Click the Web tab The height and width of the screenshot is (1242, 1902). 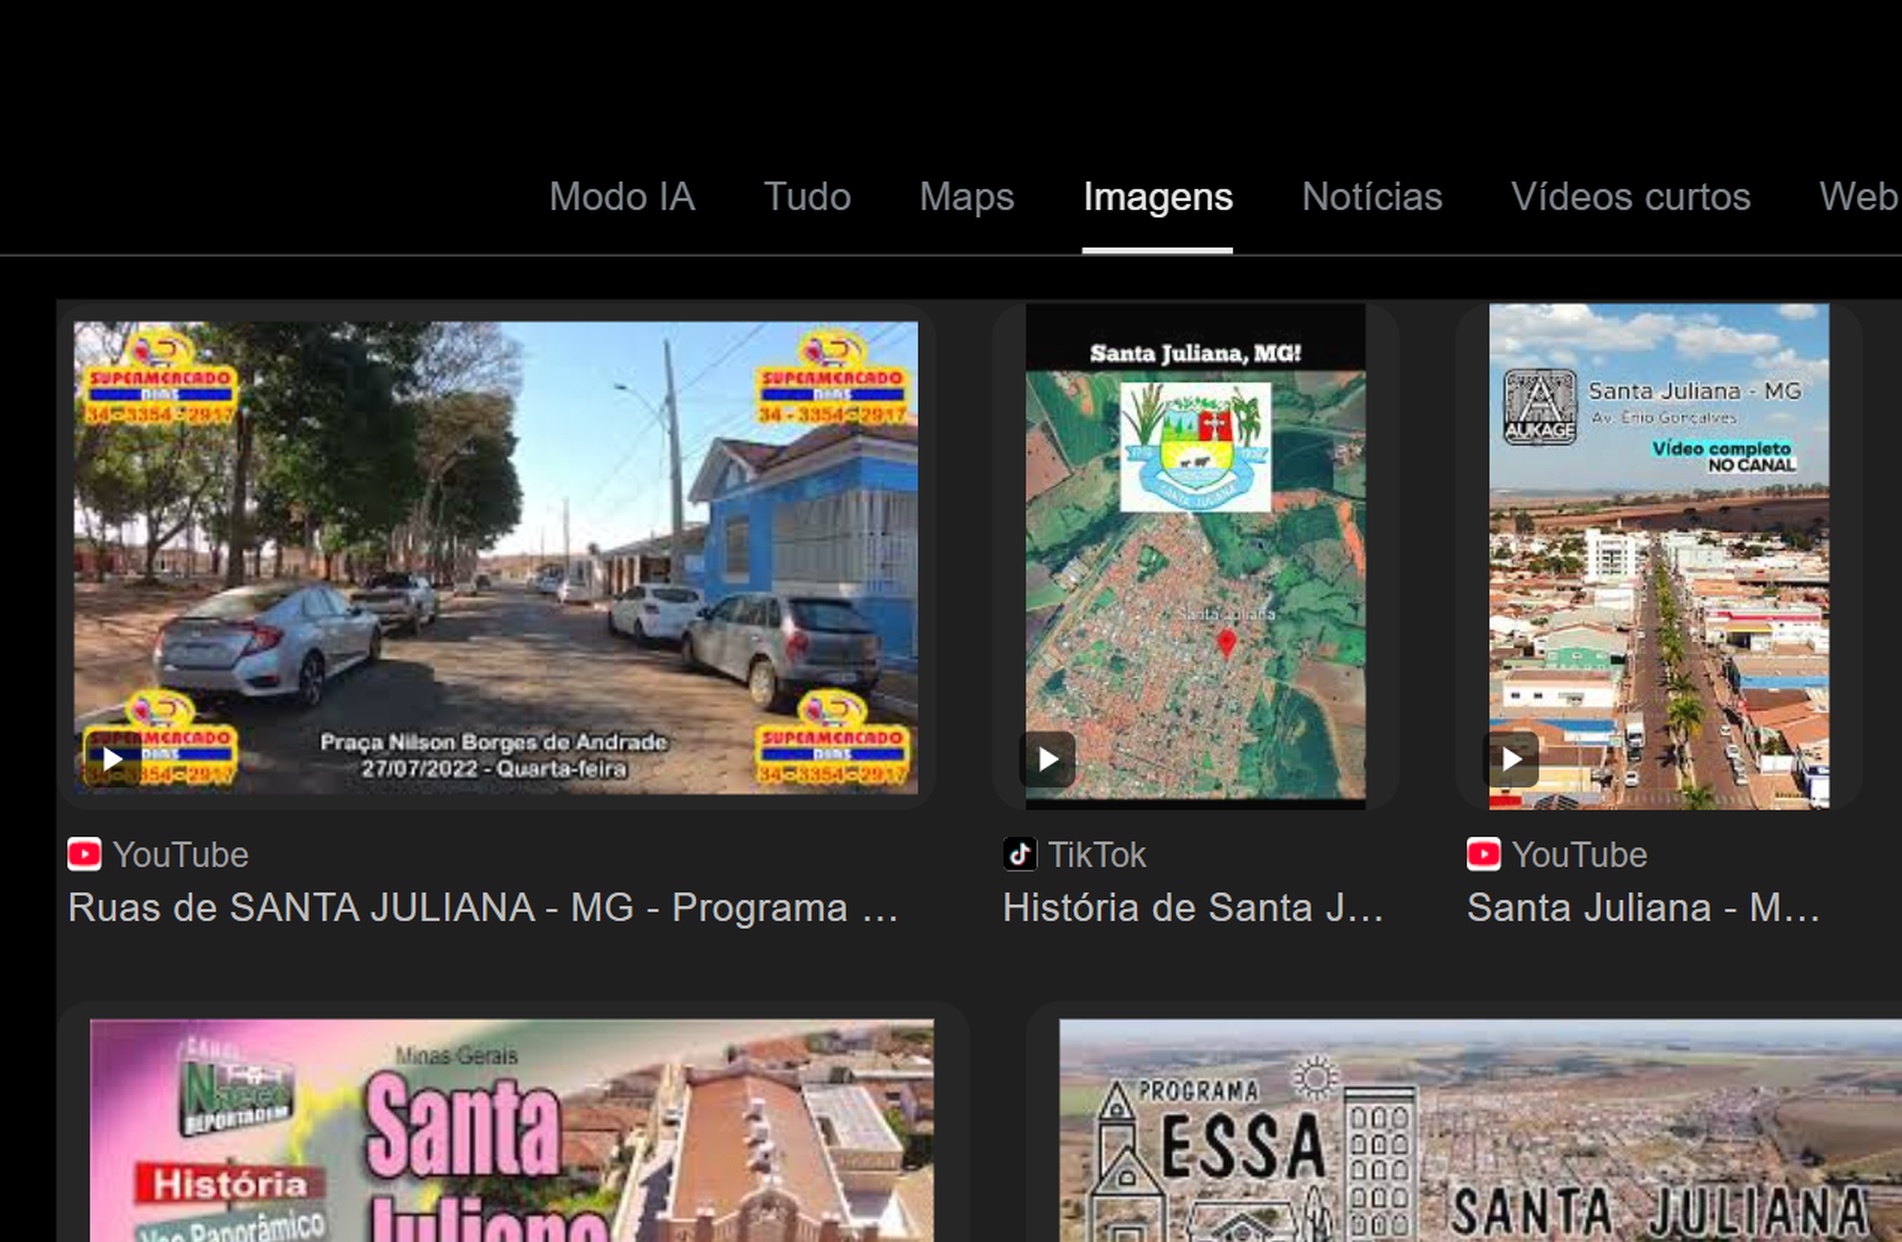point(1858,197)
